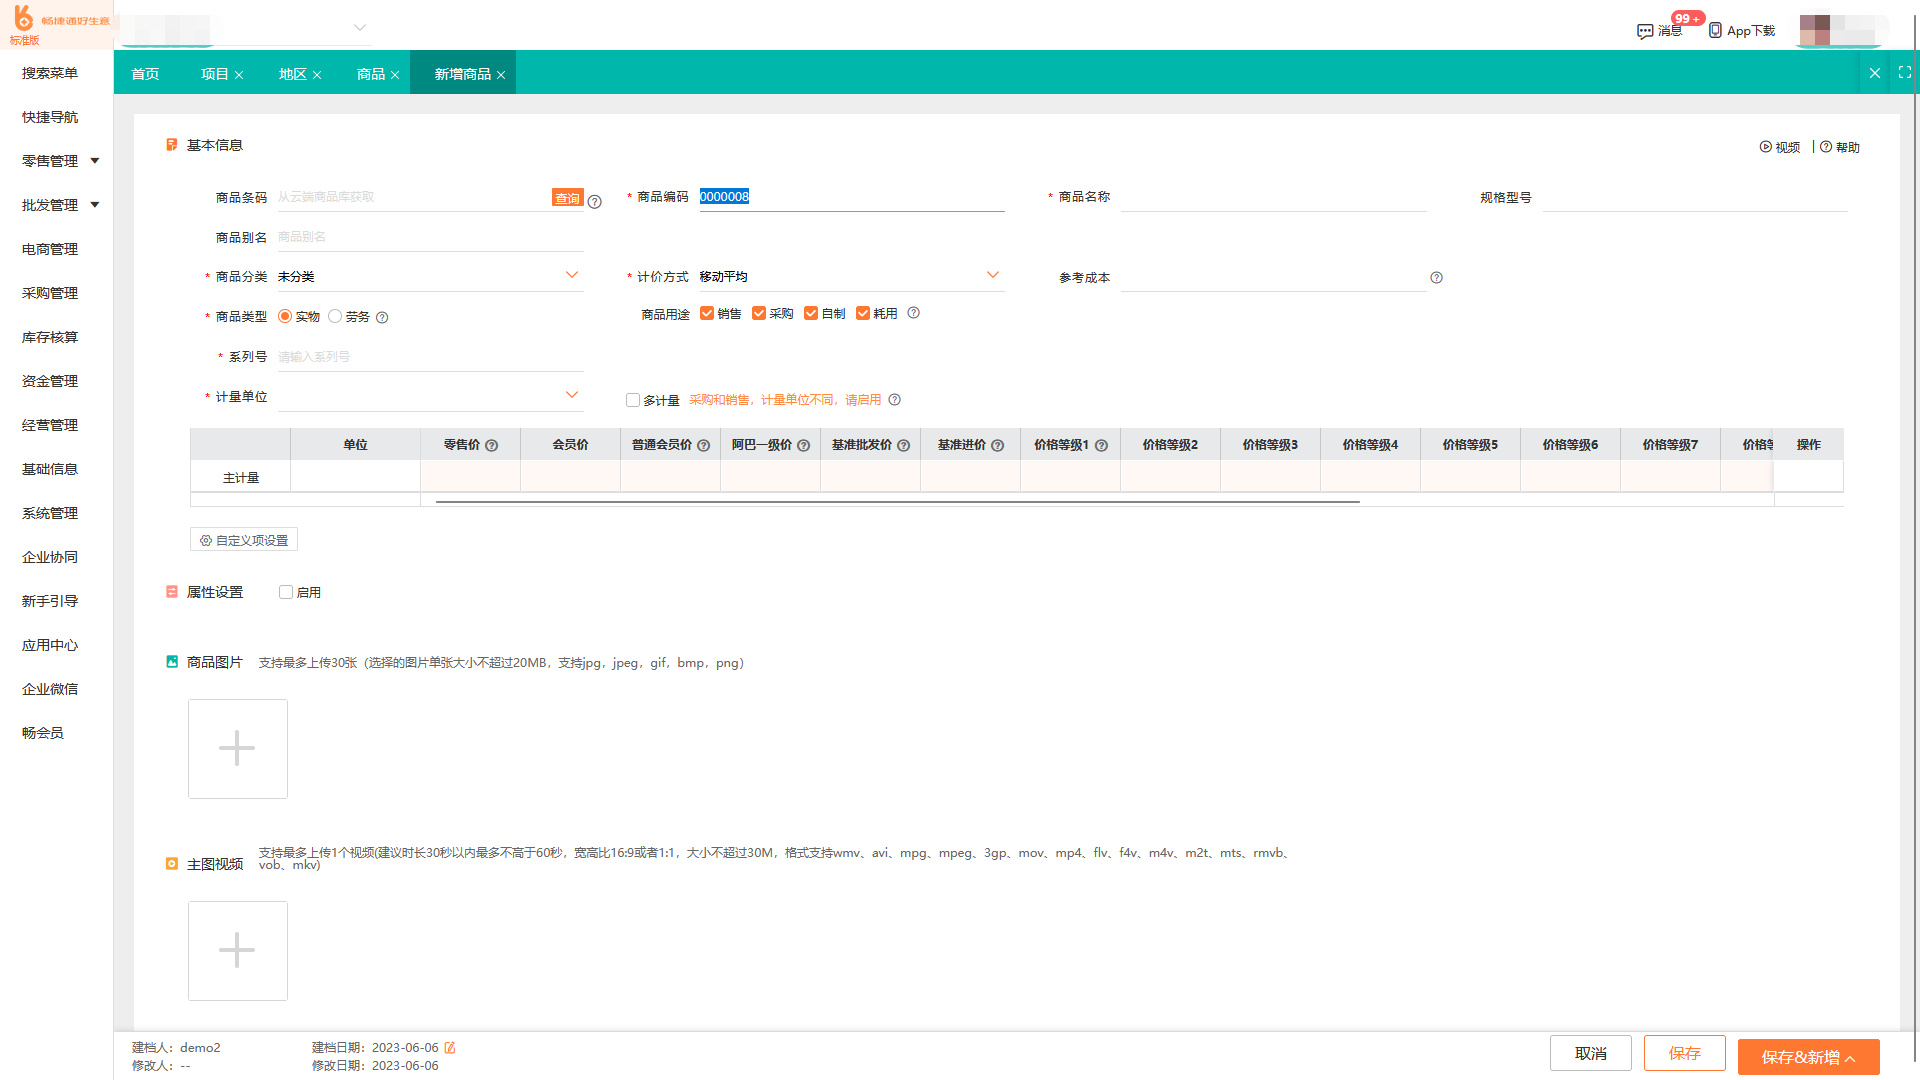The image size is (1920, 1080).
Task: Click the 查询 search button next to 商品条码
Action: coord(567,198)
